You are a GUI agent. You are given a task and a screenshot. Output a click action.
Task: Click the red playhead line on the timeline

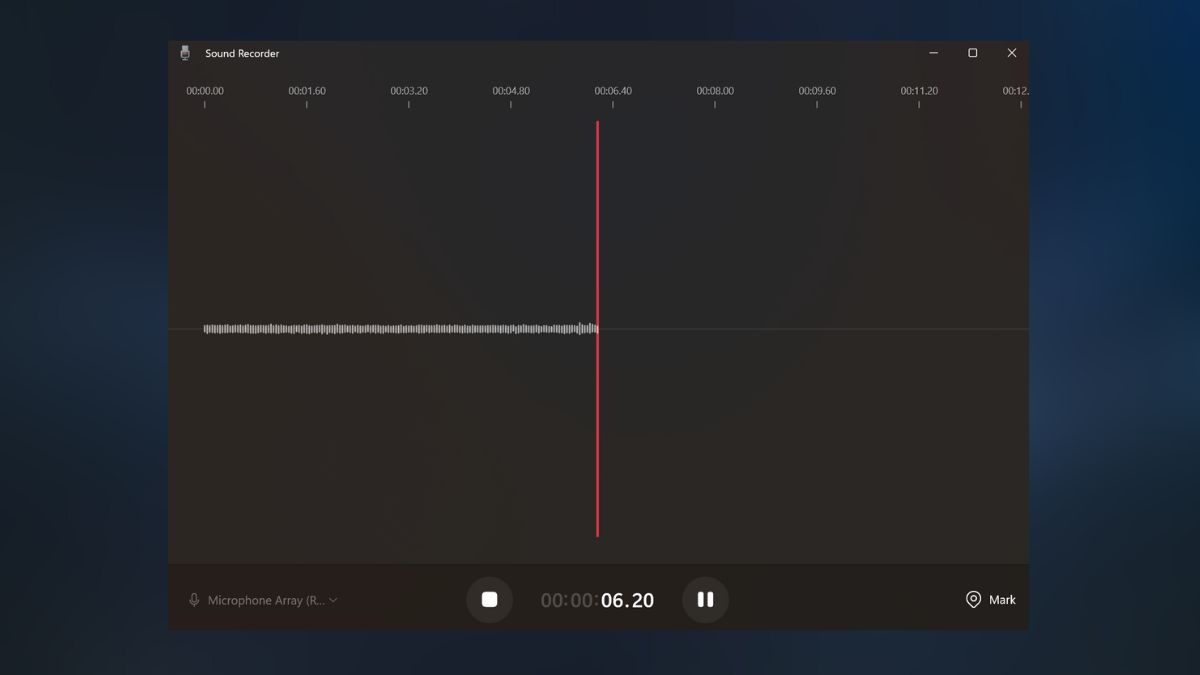[598, 330]
